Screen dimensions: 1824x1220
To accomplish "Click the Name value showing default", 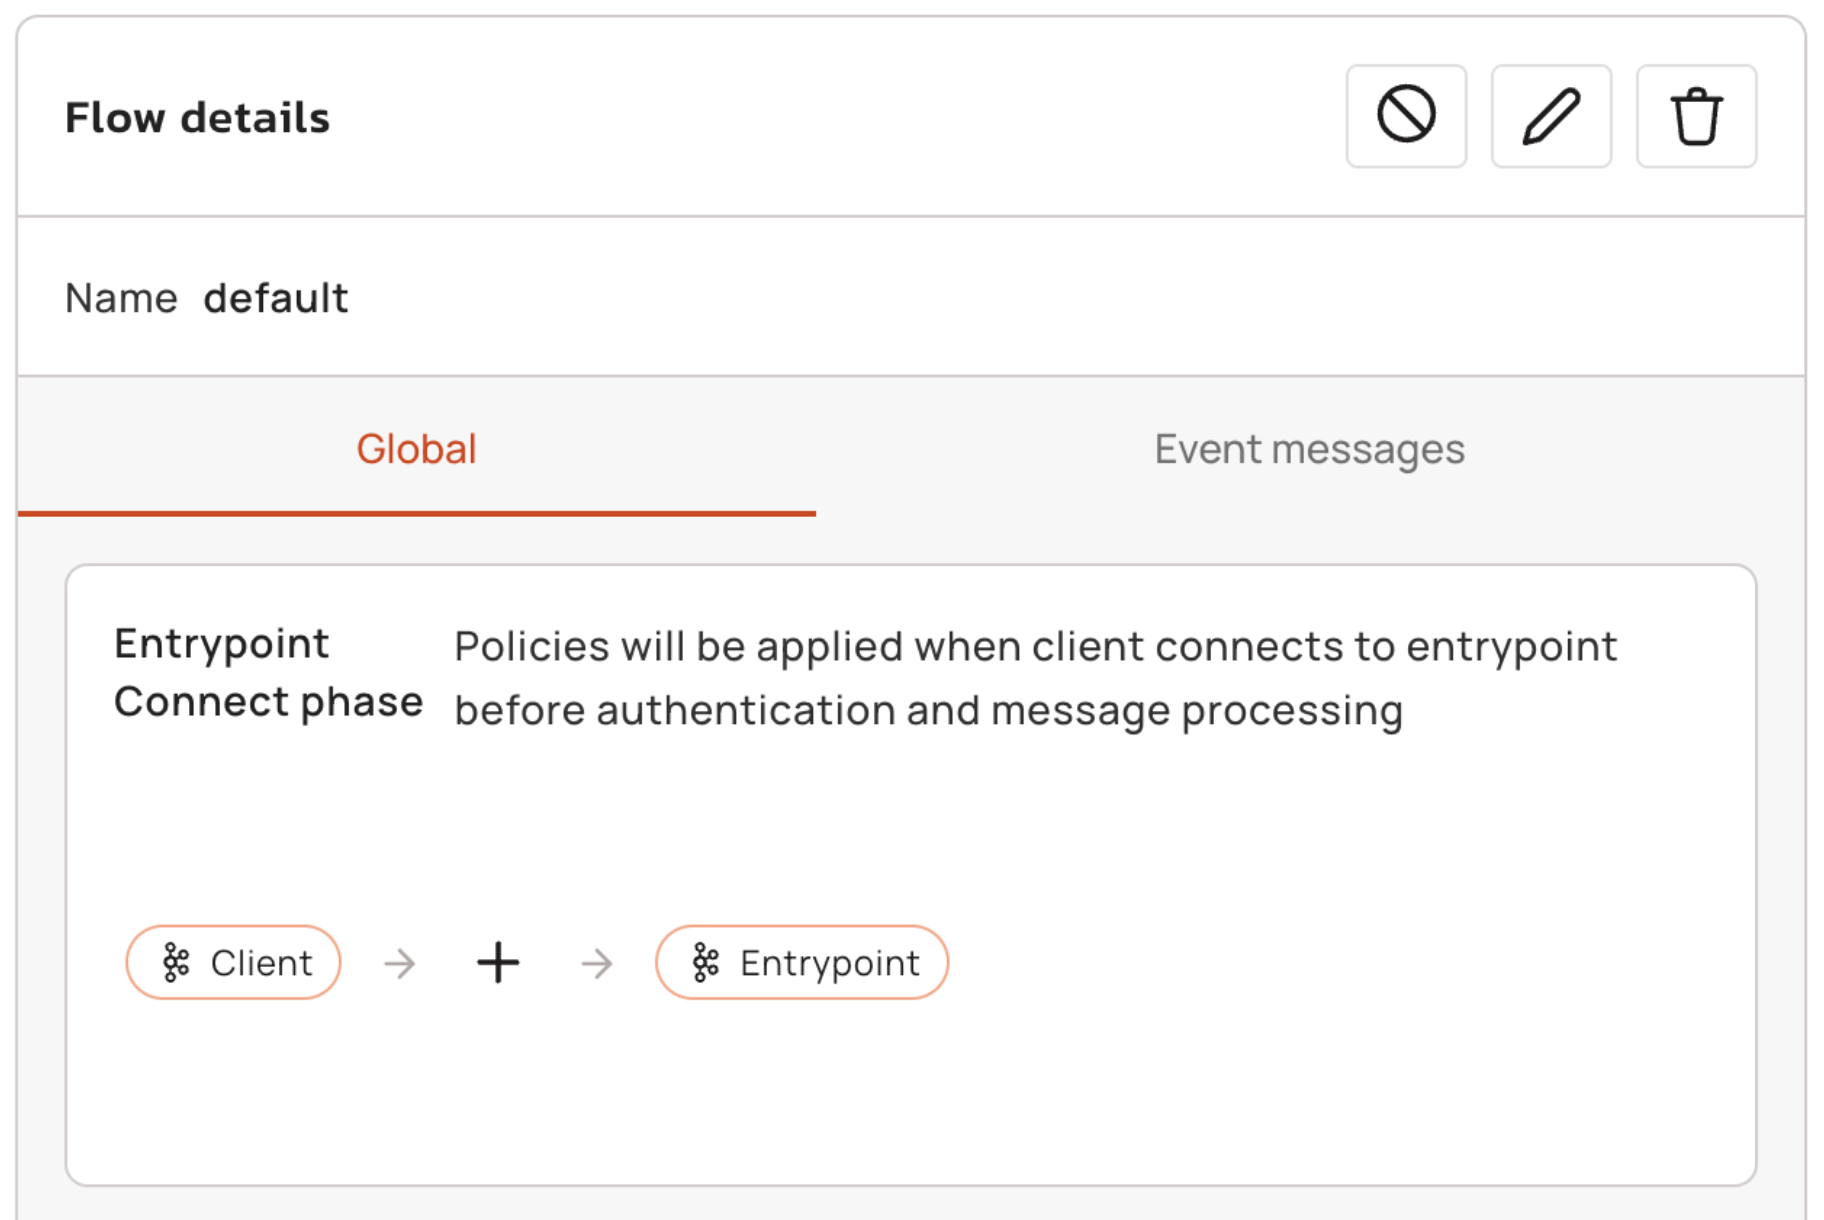I will point(276,297).
